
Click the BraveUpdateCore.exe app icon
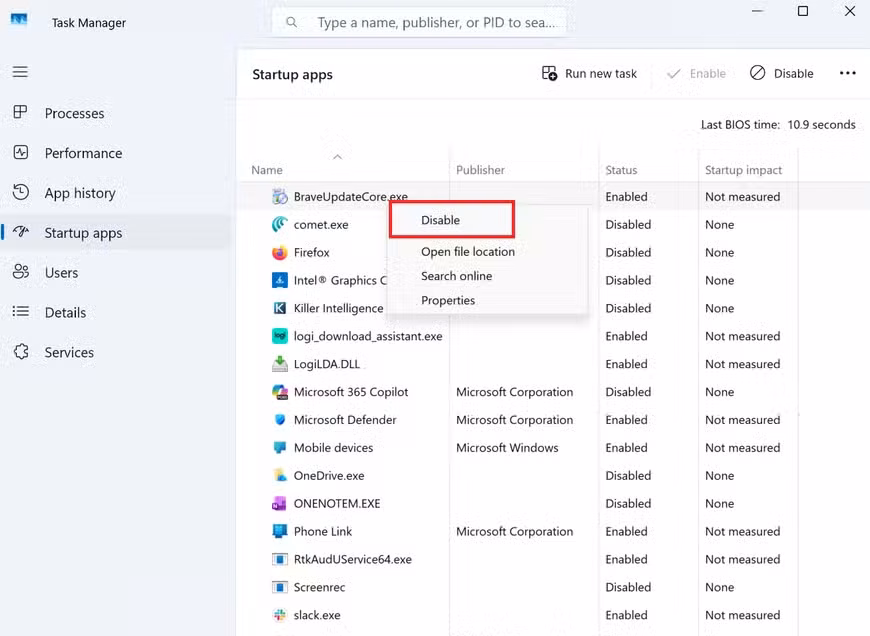[x=280, y=196]
